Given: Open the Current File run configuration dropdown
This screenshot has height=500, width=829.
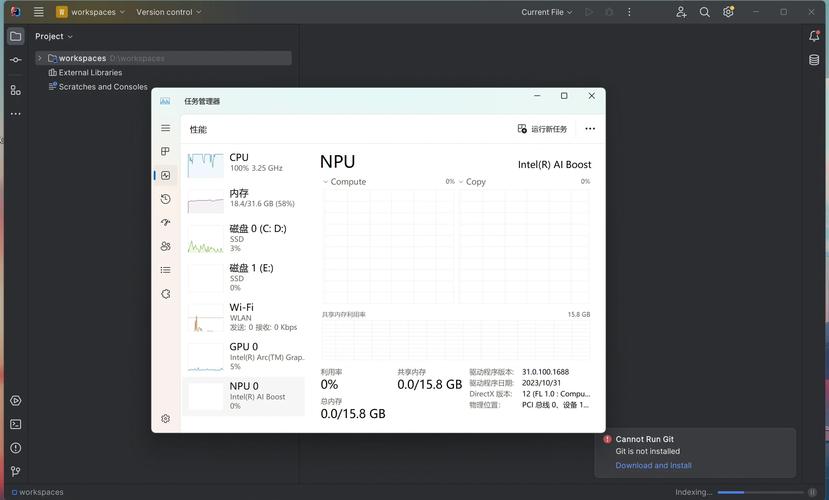Looking at the screenshot, I should click(x=547, y=12).
